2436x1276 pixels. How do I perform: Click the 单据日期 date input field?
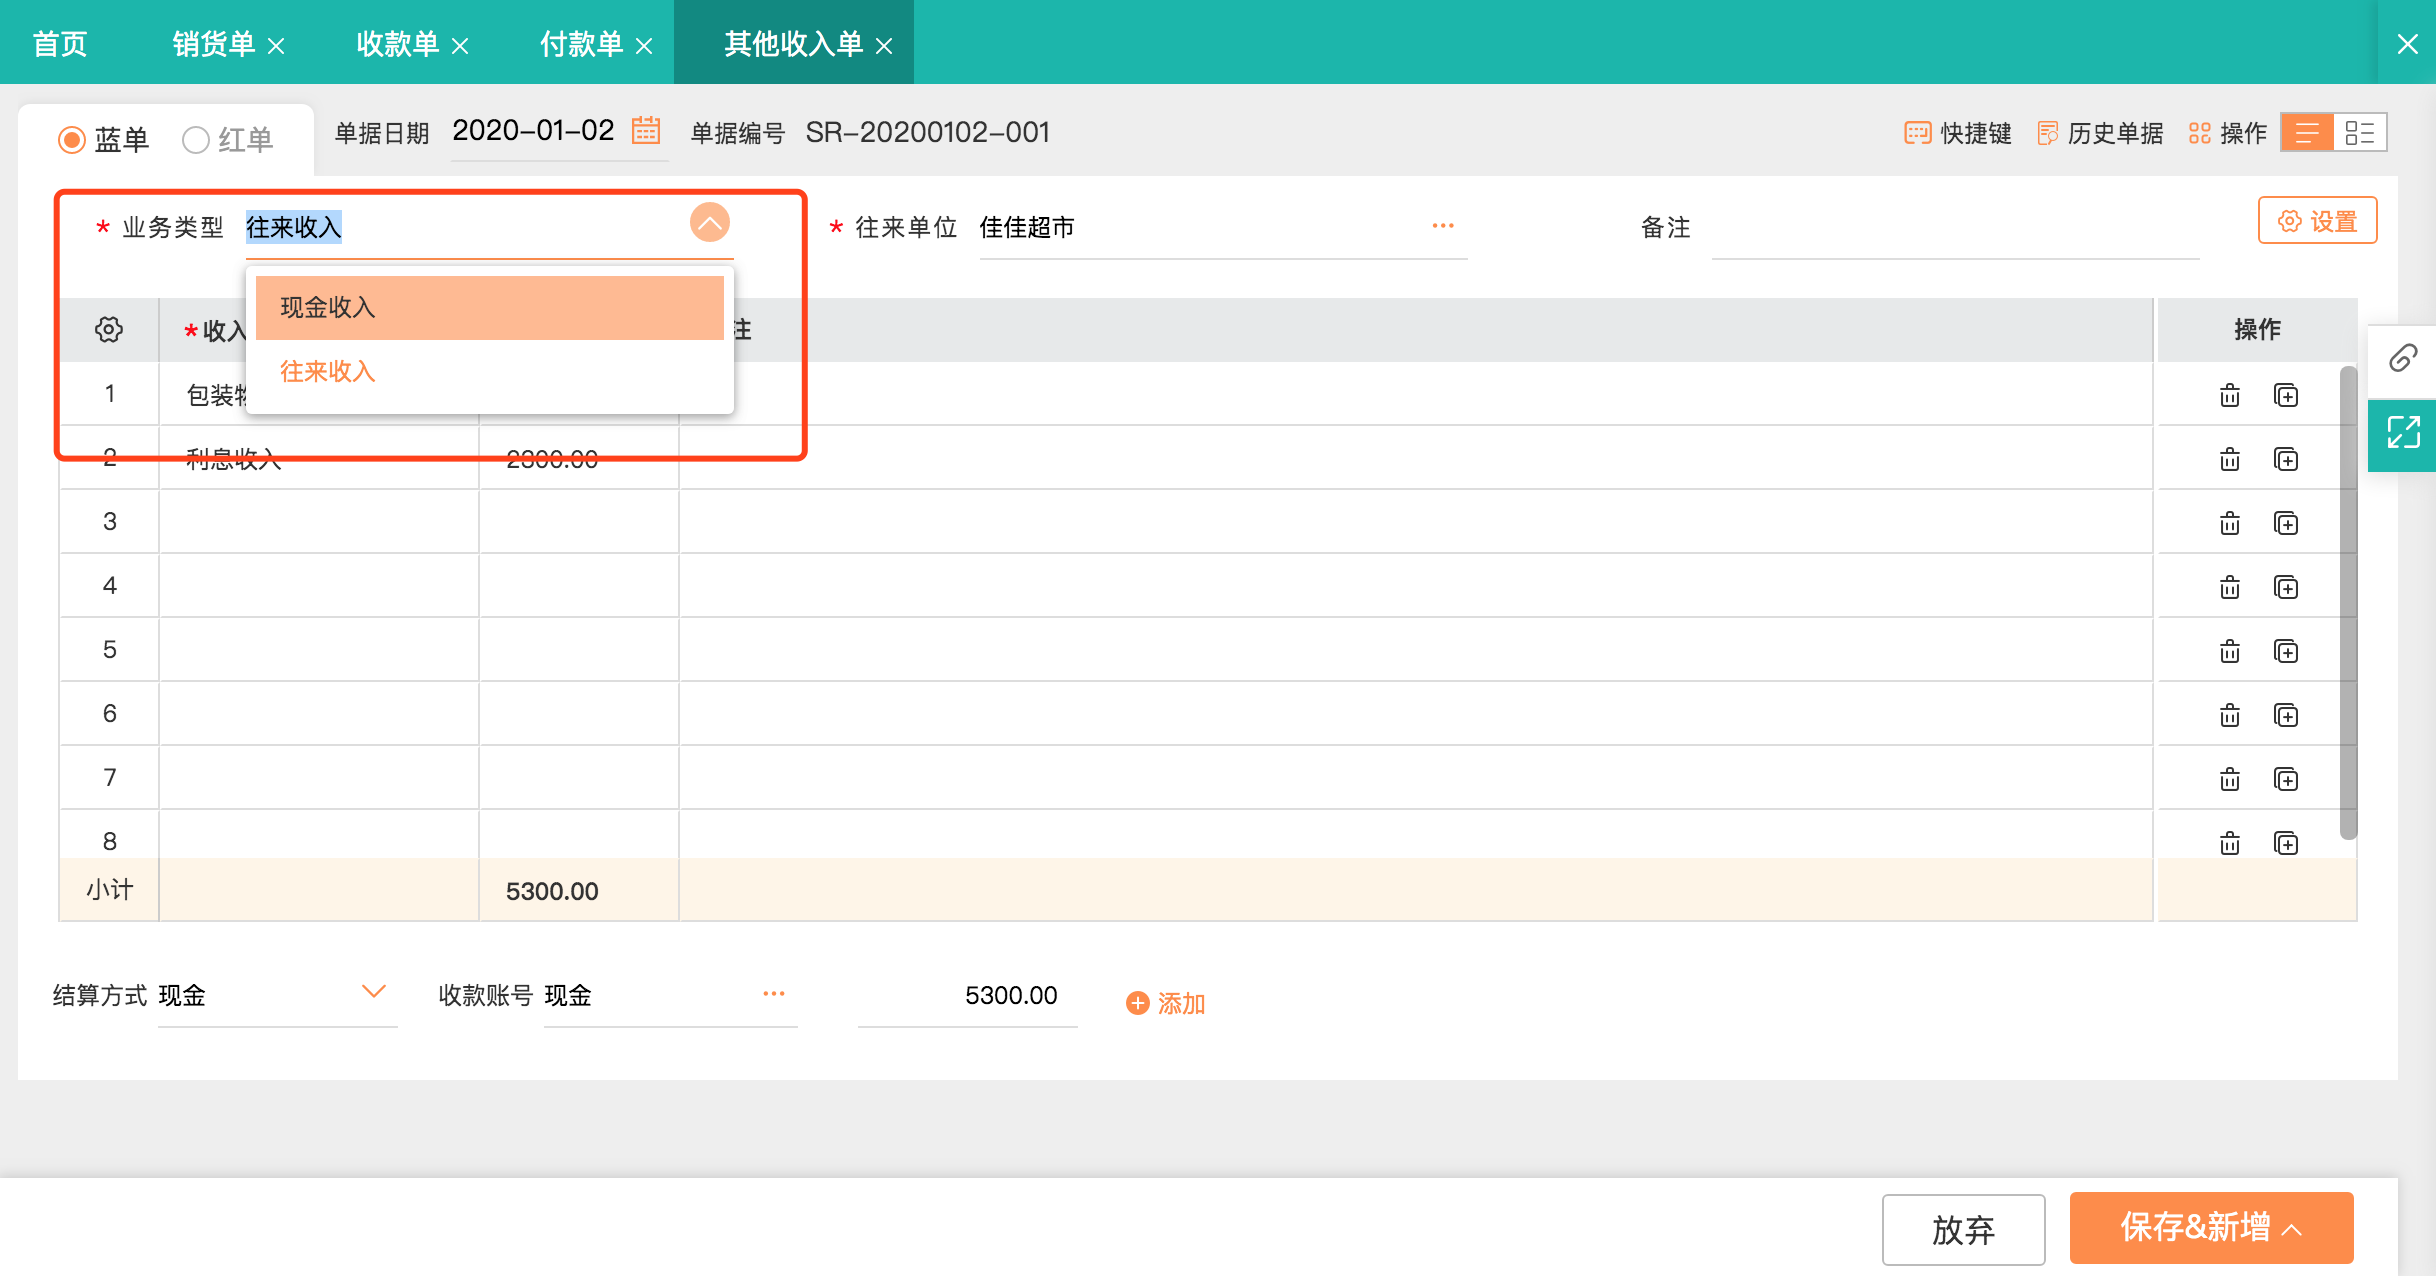pos(532,134)
